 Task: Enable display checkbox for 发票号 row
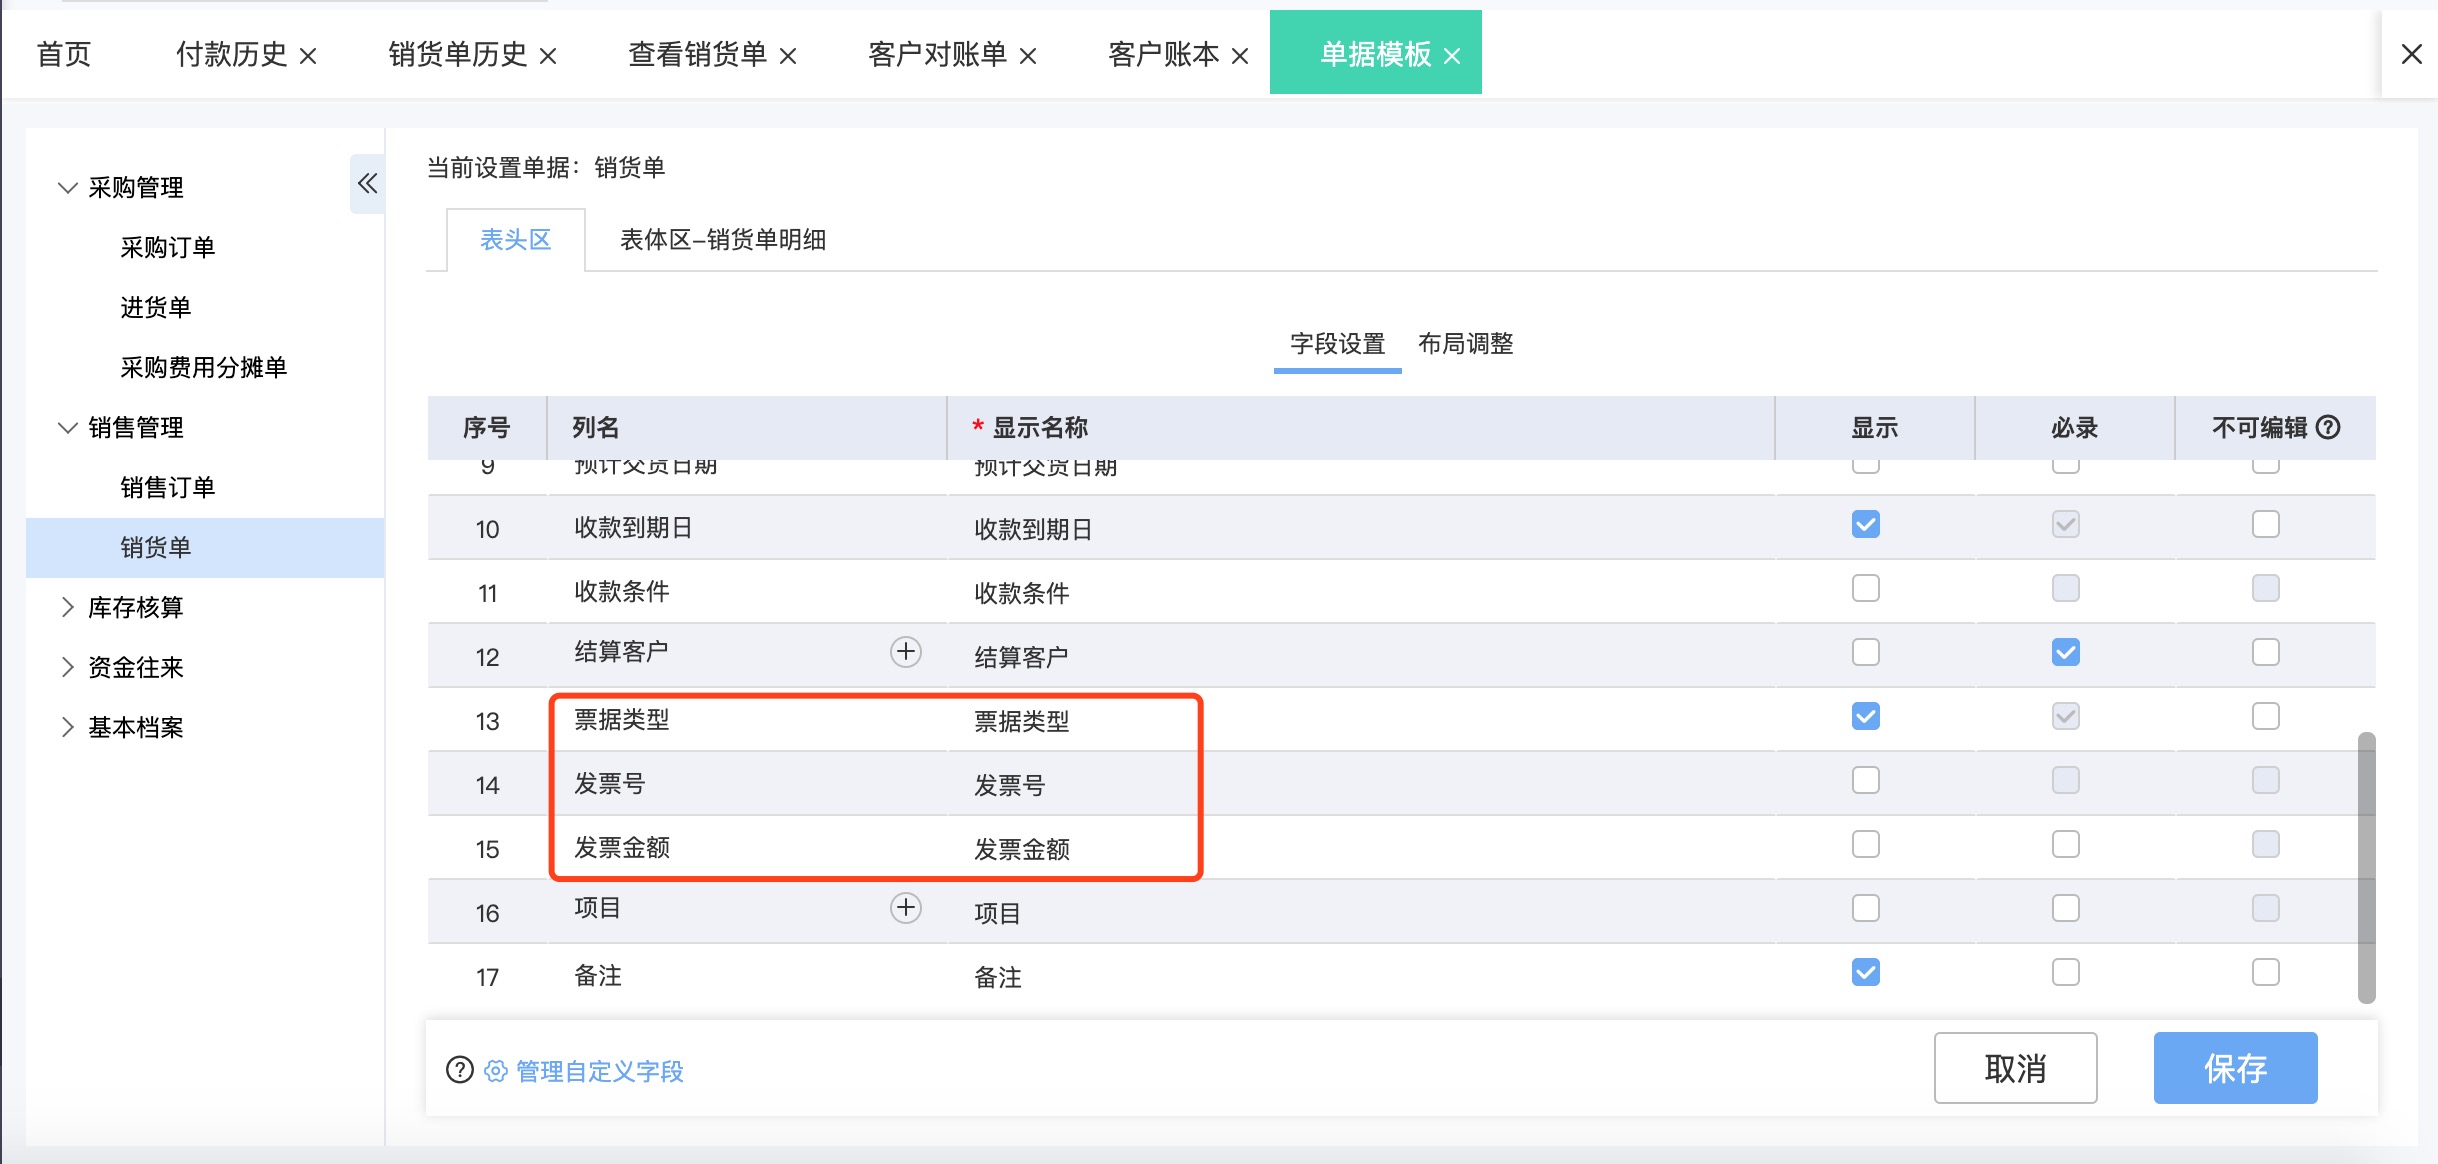click(1866, 782)
